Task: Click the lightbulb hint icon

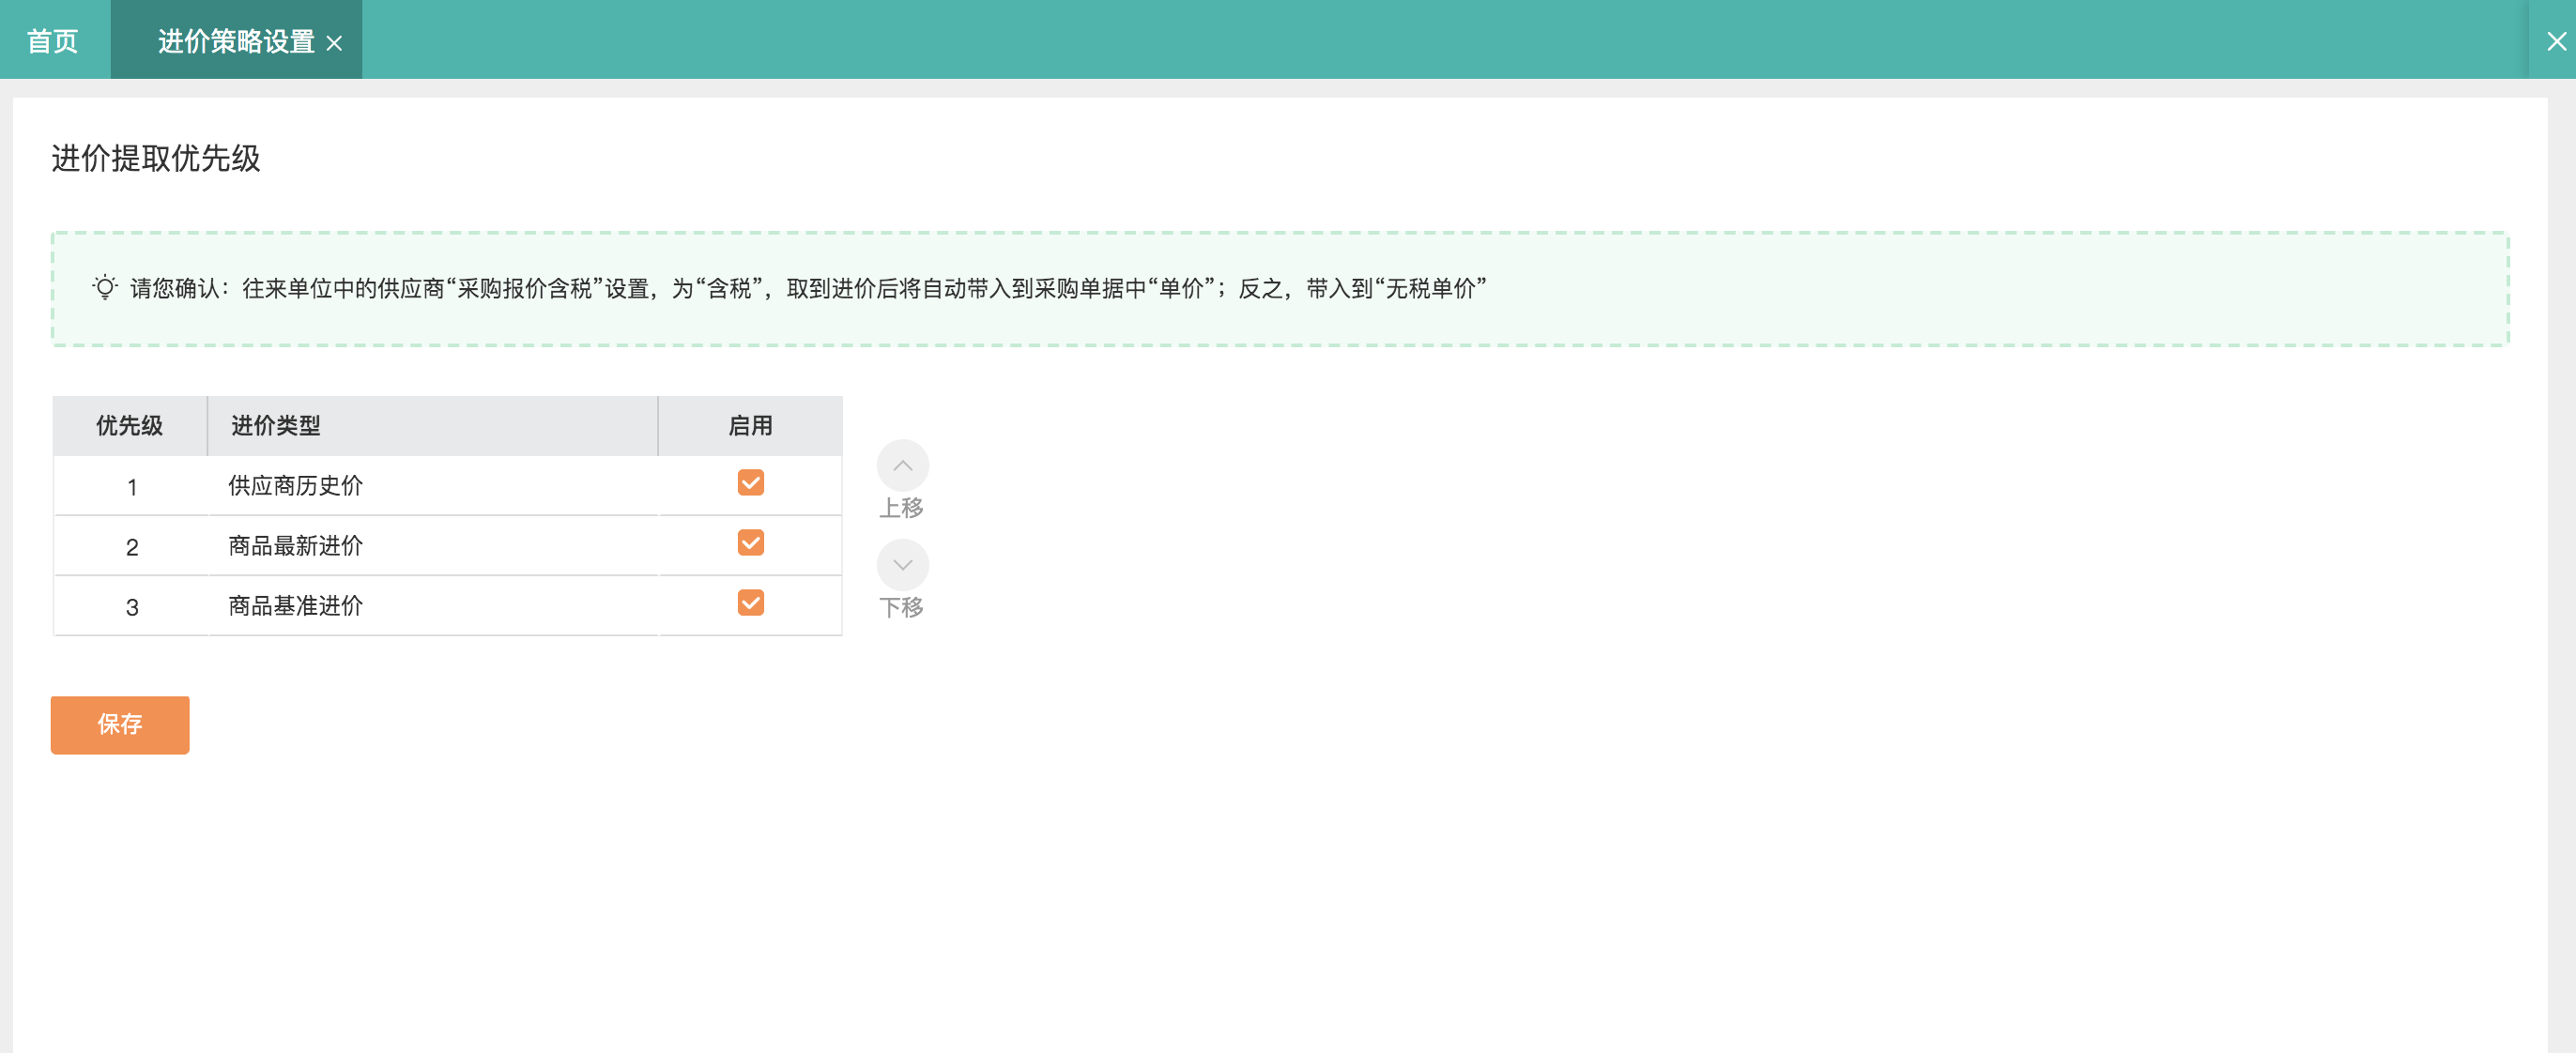Action: coord(105,289)
